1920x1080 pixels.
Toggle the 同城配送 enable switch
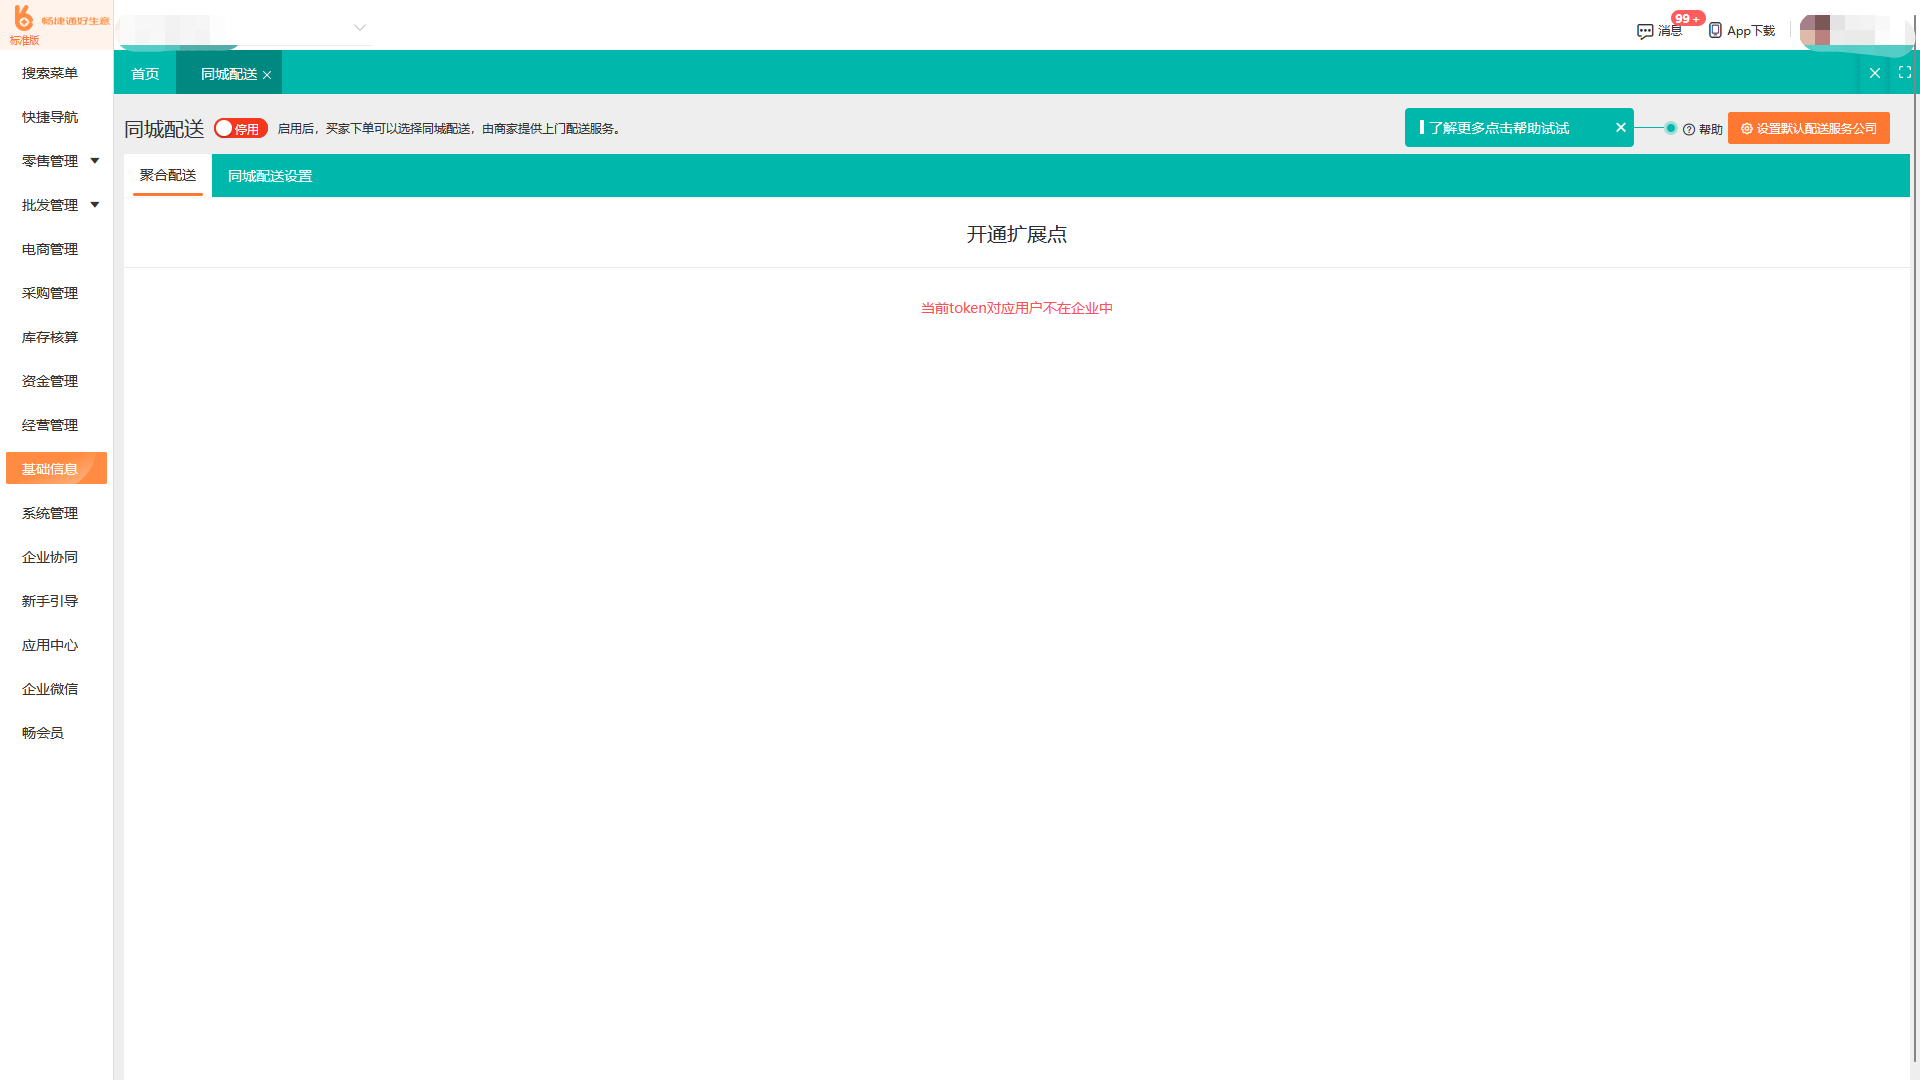(243, 128)
